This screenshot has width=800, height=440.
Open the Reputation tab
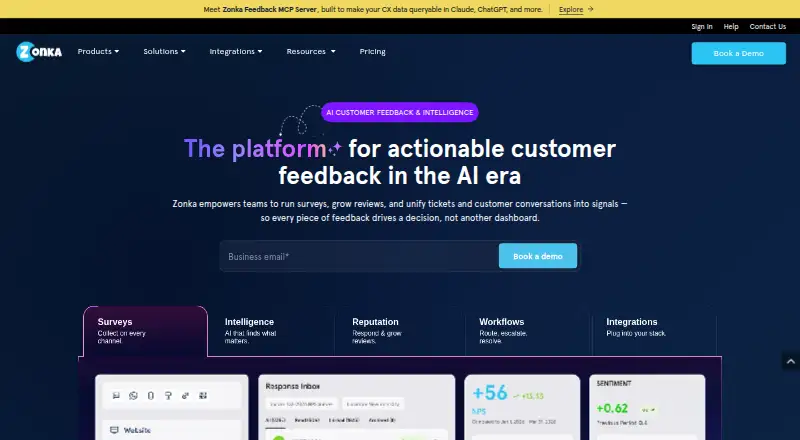click(399, 331)
